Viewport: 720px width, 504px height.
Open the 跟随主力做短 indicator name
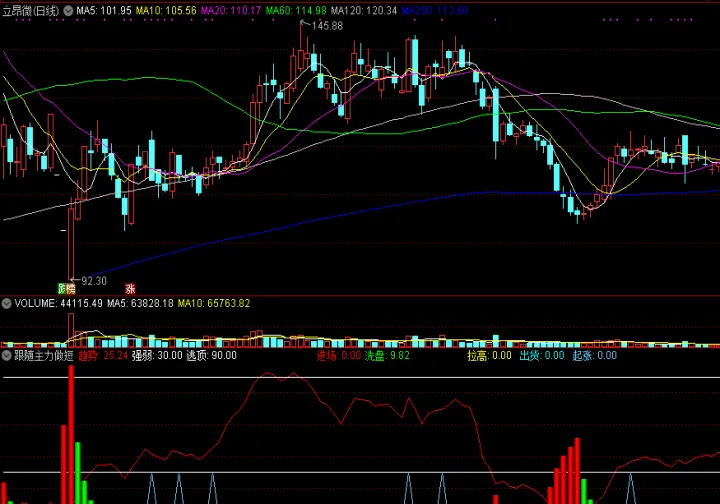43,354
